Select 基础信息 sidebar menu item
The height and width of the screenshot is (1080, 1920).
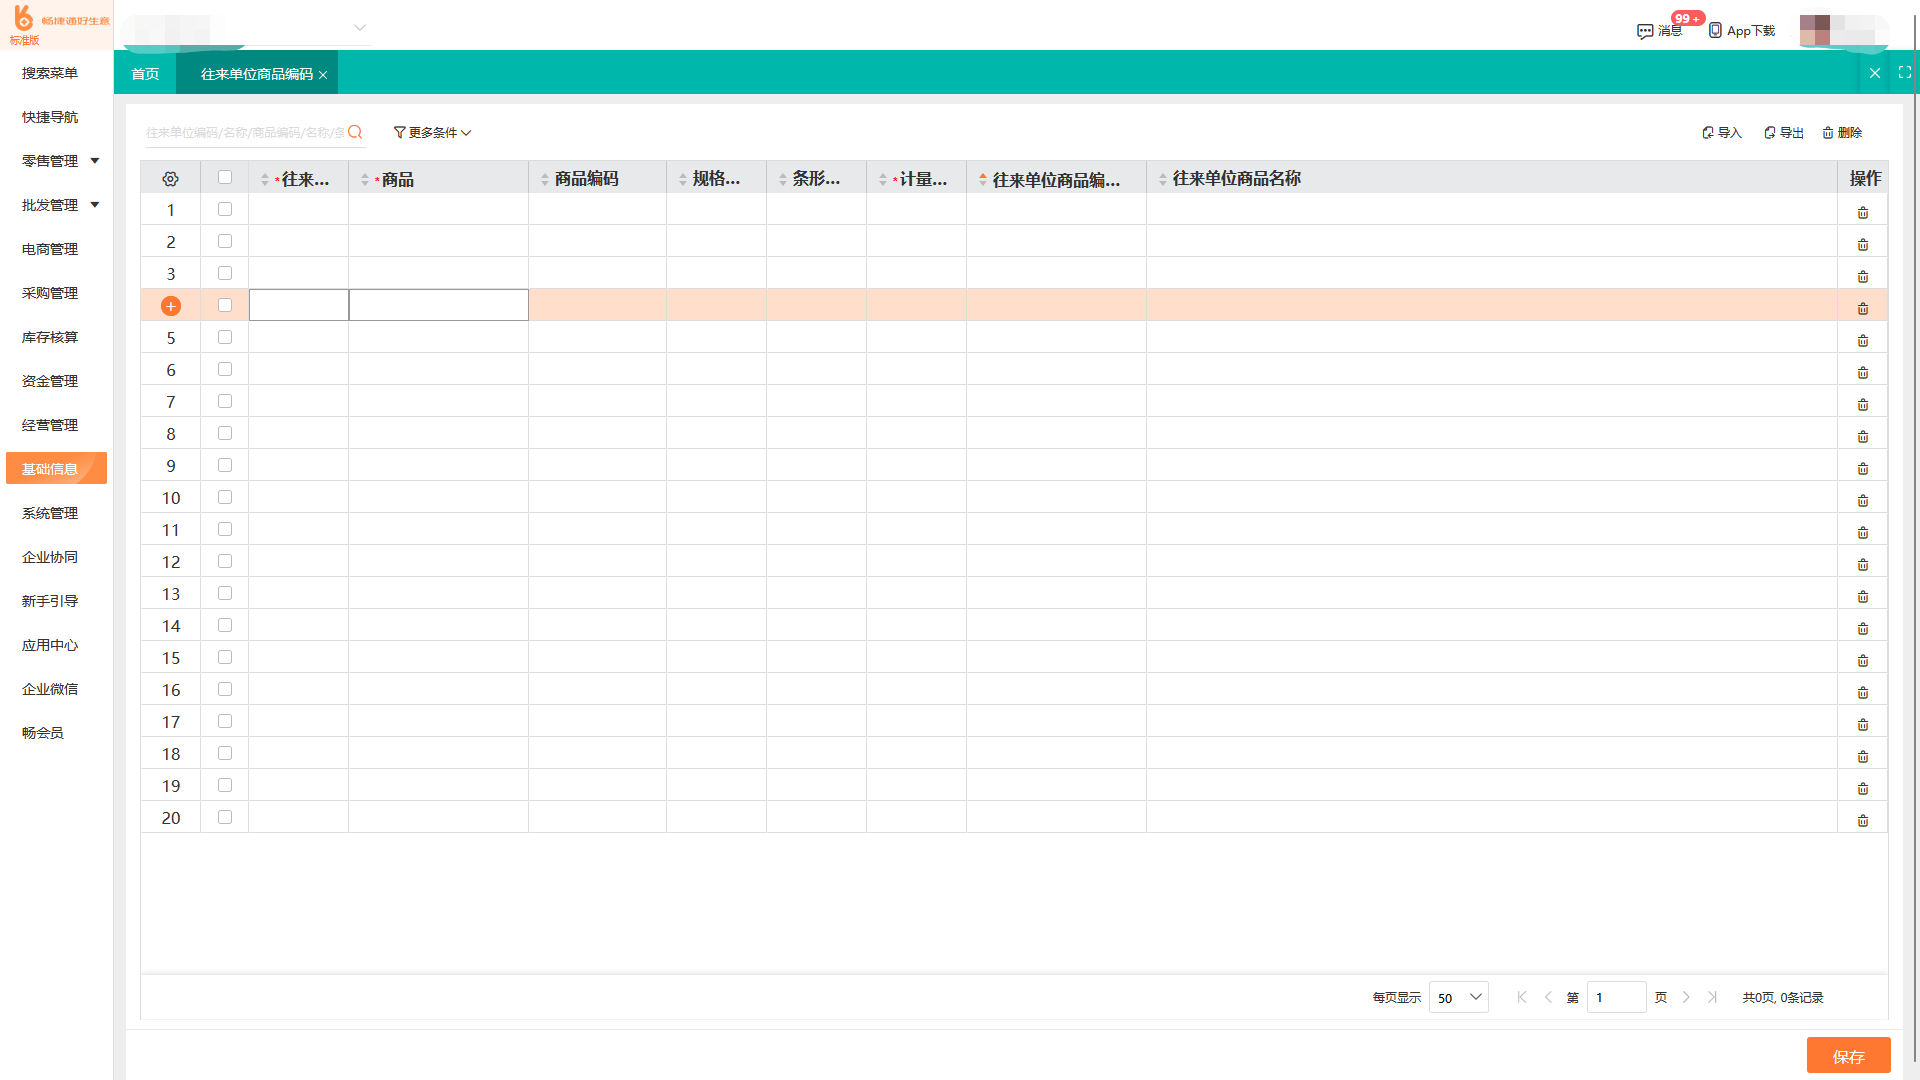pos(51,468)
